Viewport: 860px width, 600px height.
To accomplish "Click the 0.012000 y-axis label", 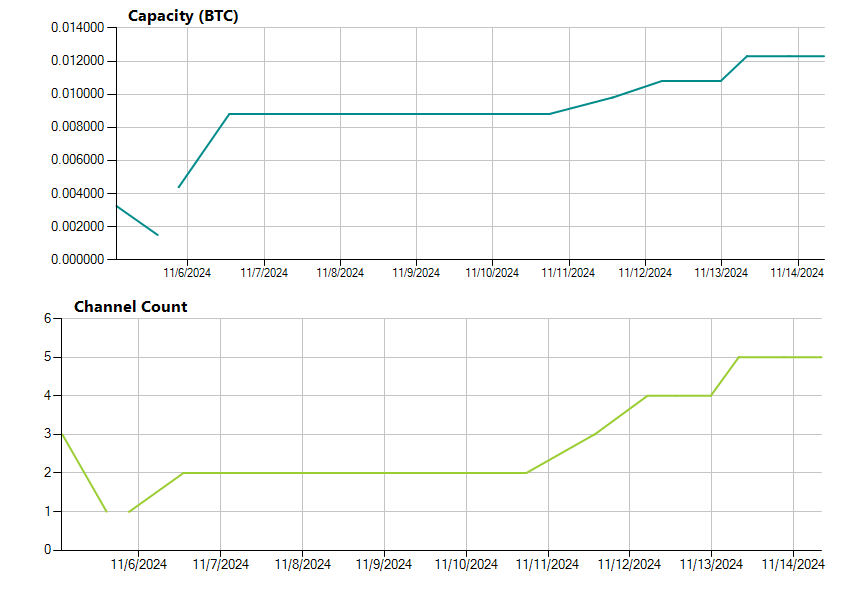I will [77, 61].
